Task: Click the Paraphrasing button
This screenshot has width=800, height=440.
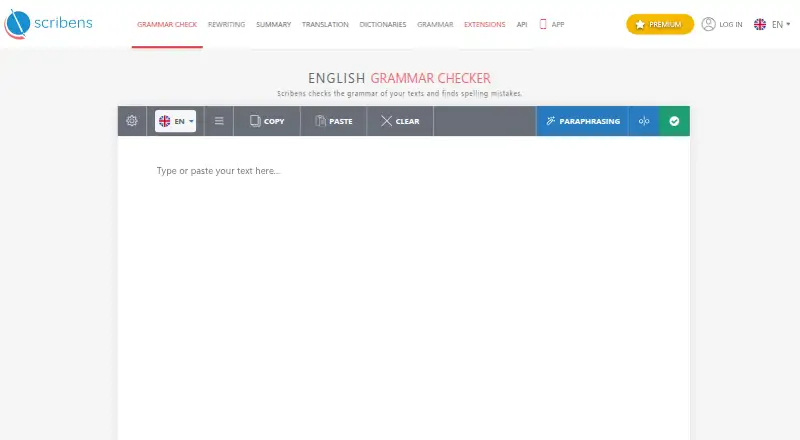Action: point(582,121)
